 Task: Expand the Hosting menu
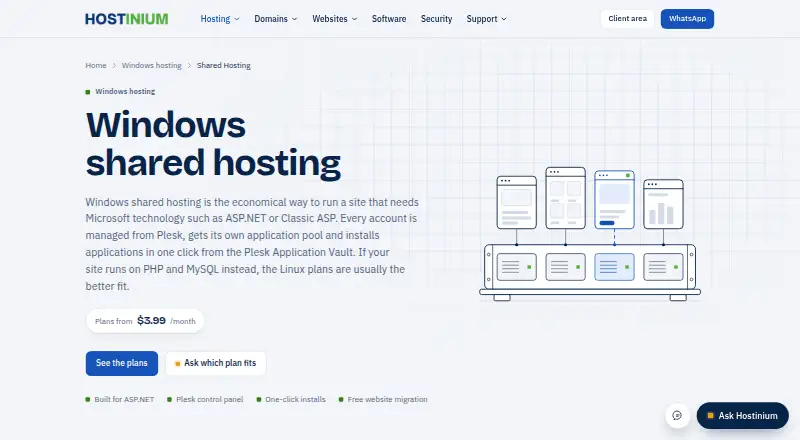tap(219, 19)
